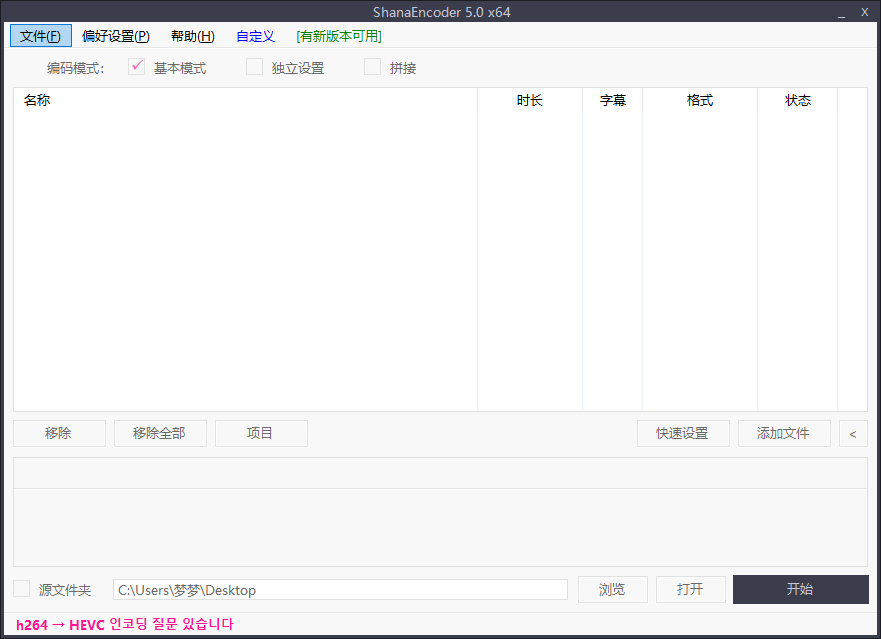The height and width of the screenshot is (639, 881).
Task: Click the output path input field
Action: pos(340,589)
